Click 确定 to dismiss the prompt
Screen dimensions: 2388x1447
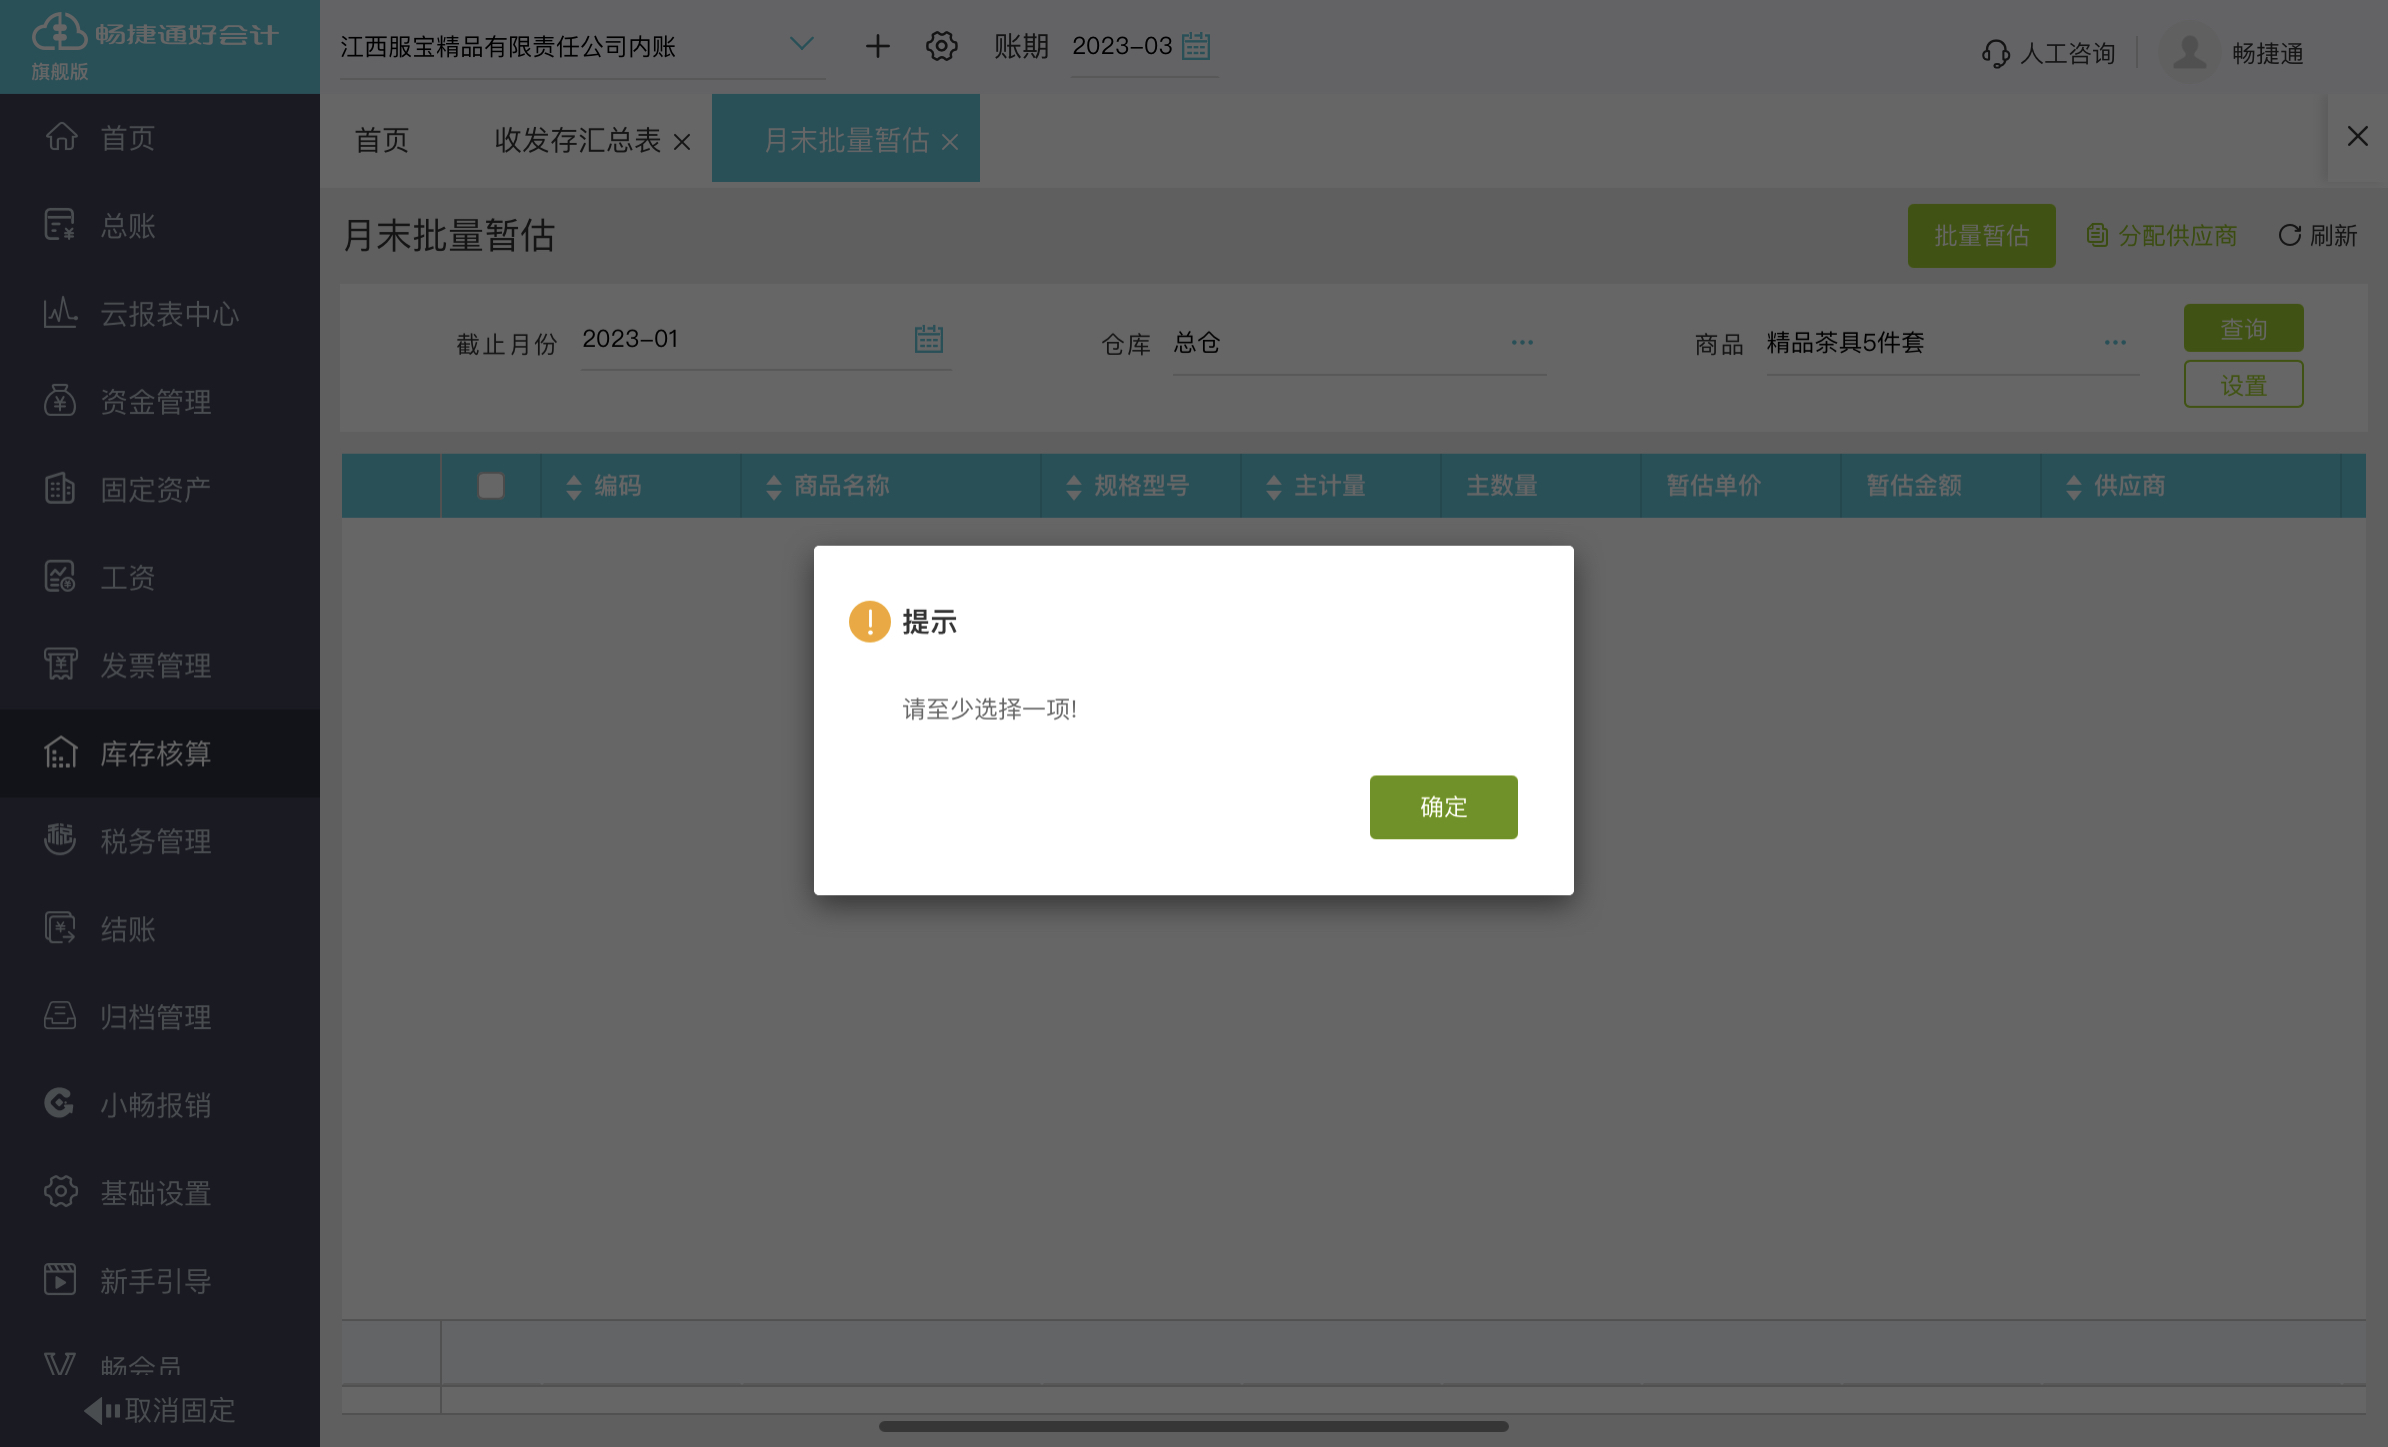point(1441,805)
